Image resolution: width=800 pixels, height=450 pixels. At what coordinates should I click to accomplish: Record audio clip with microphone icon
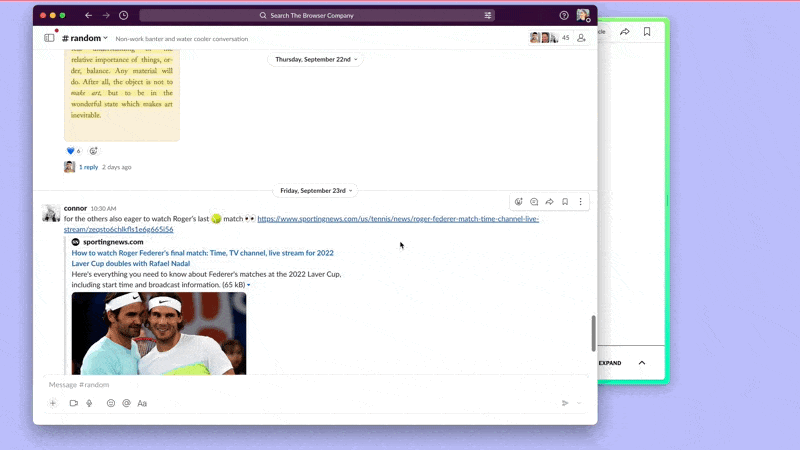[x=89, y=403]
